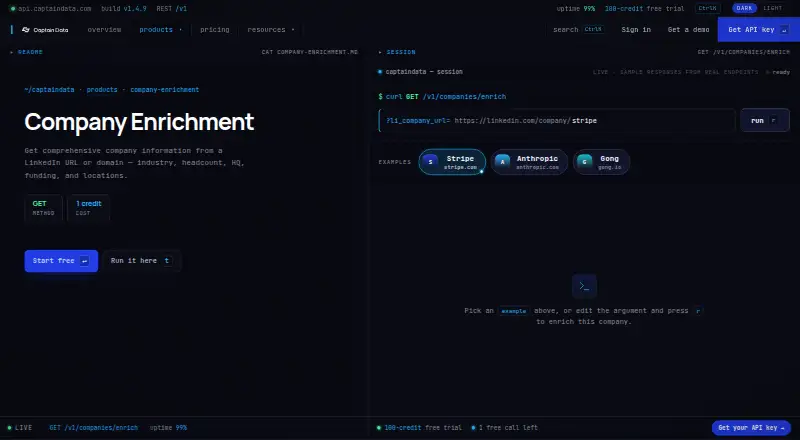Select the Stripe example
Viewport: 800px width, 440px height.
[x=452, y=162]
